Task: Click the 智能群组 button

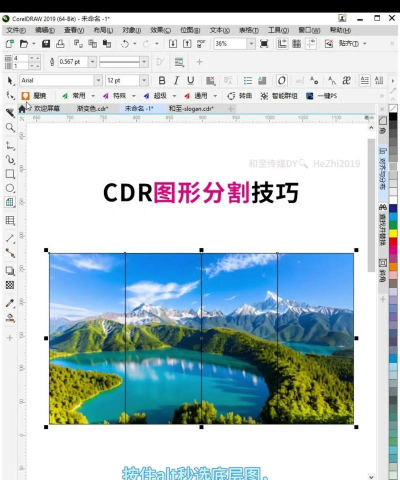Action: point(279,96)
